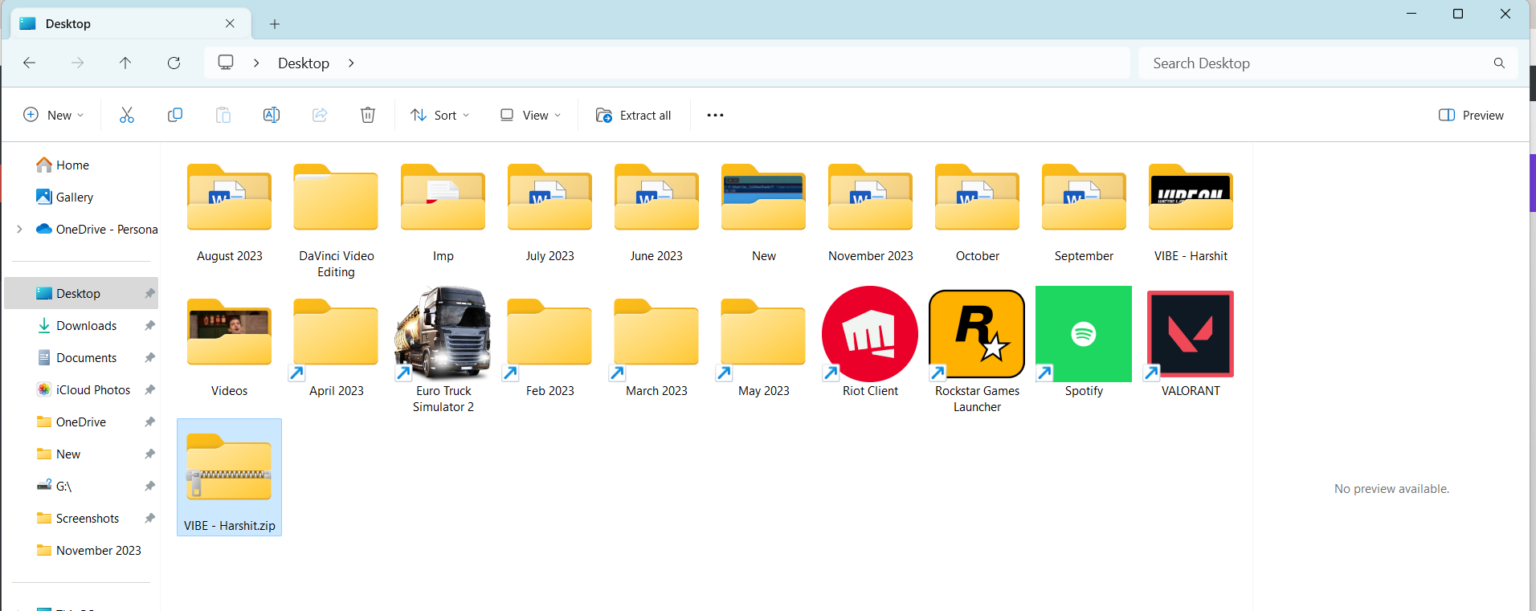Open the Spotify shortcut
The image size is (1536, 611).
click(1083, 333)
